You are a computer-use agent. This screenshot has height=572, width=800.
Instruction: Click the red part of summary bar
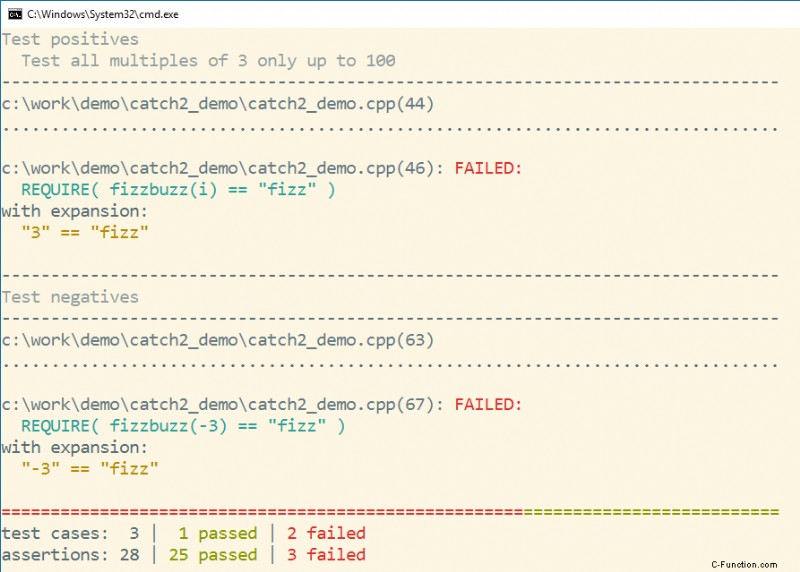coord(260,512)
